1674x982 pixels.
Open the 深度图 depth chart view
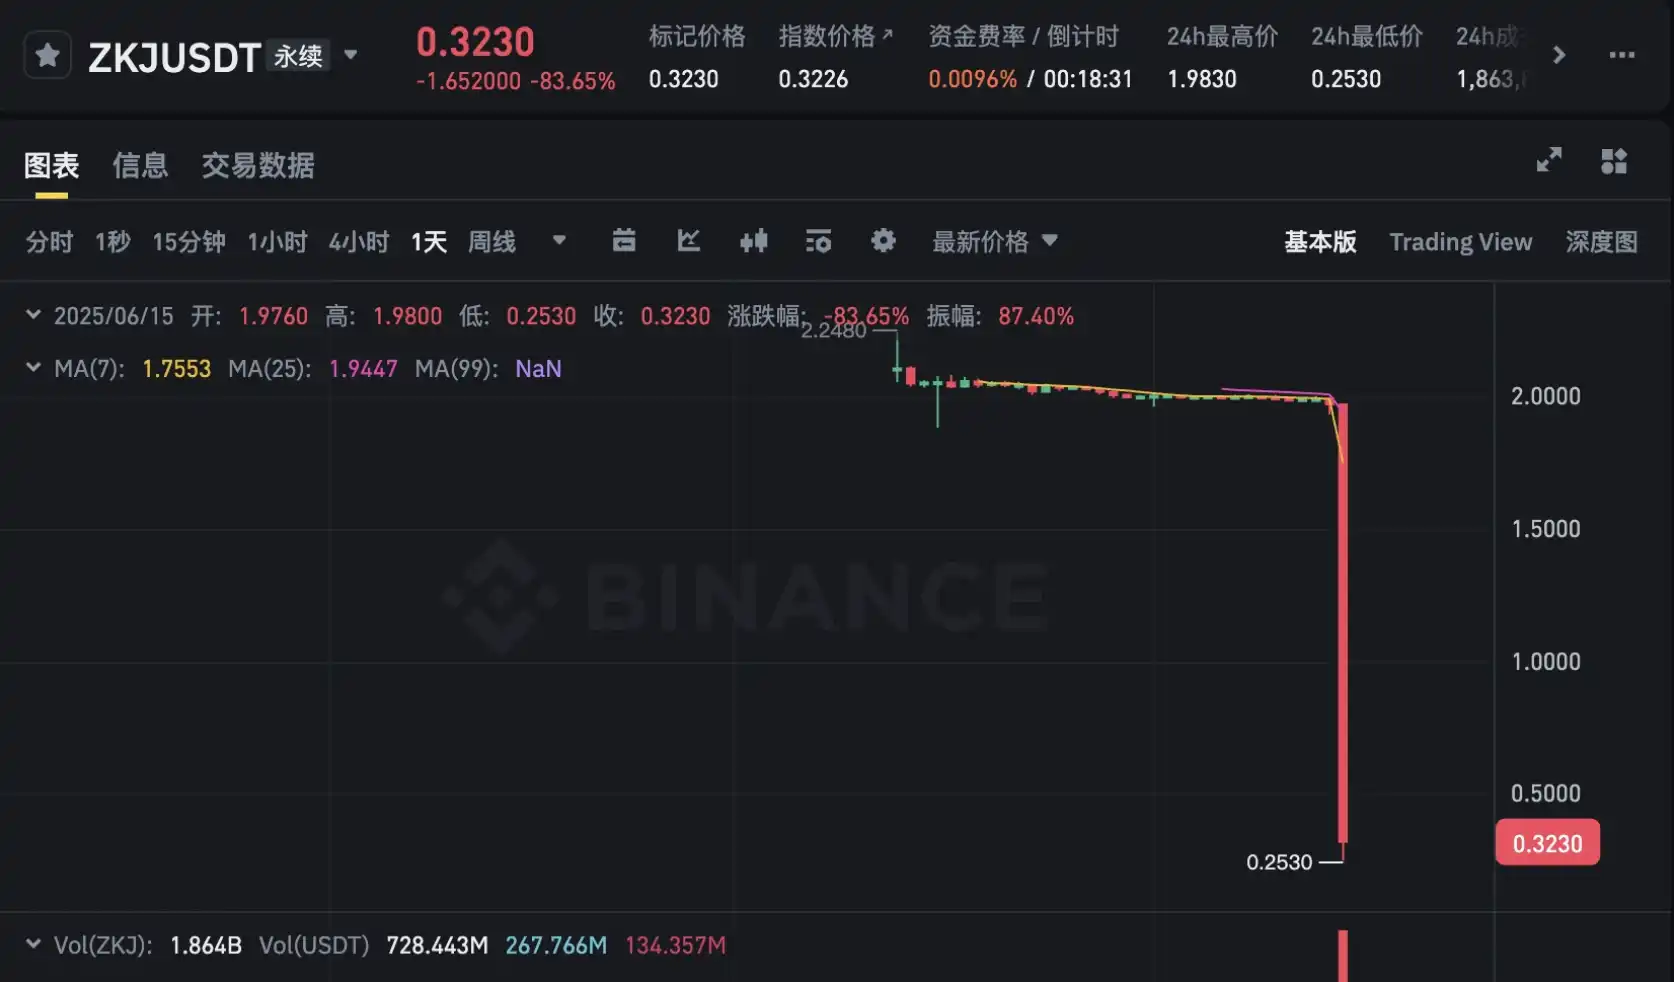point(1601,241)
